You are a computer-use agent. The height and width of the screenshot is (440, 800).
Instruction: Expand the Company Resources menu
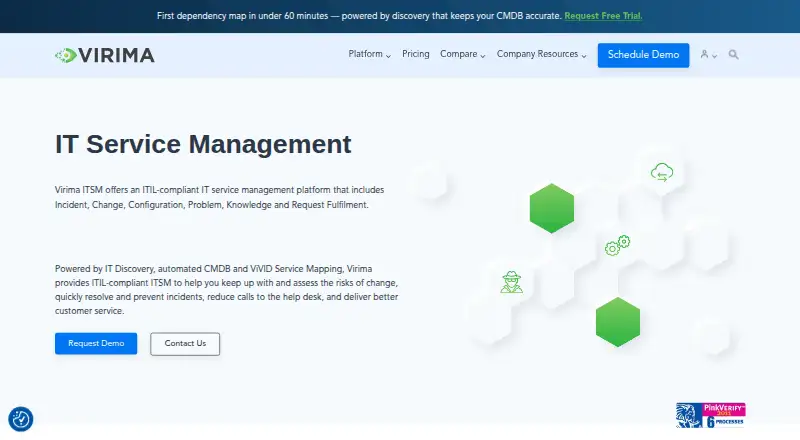pyautogui.click(x=541, y=54)
